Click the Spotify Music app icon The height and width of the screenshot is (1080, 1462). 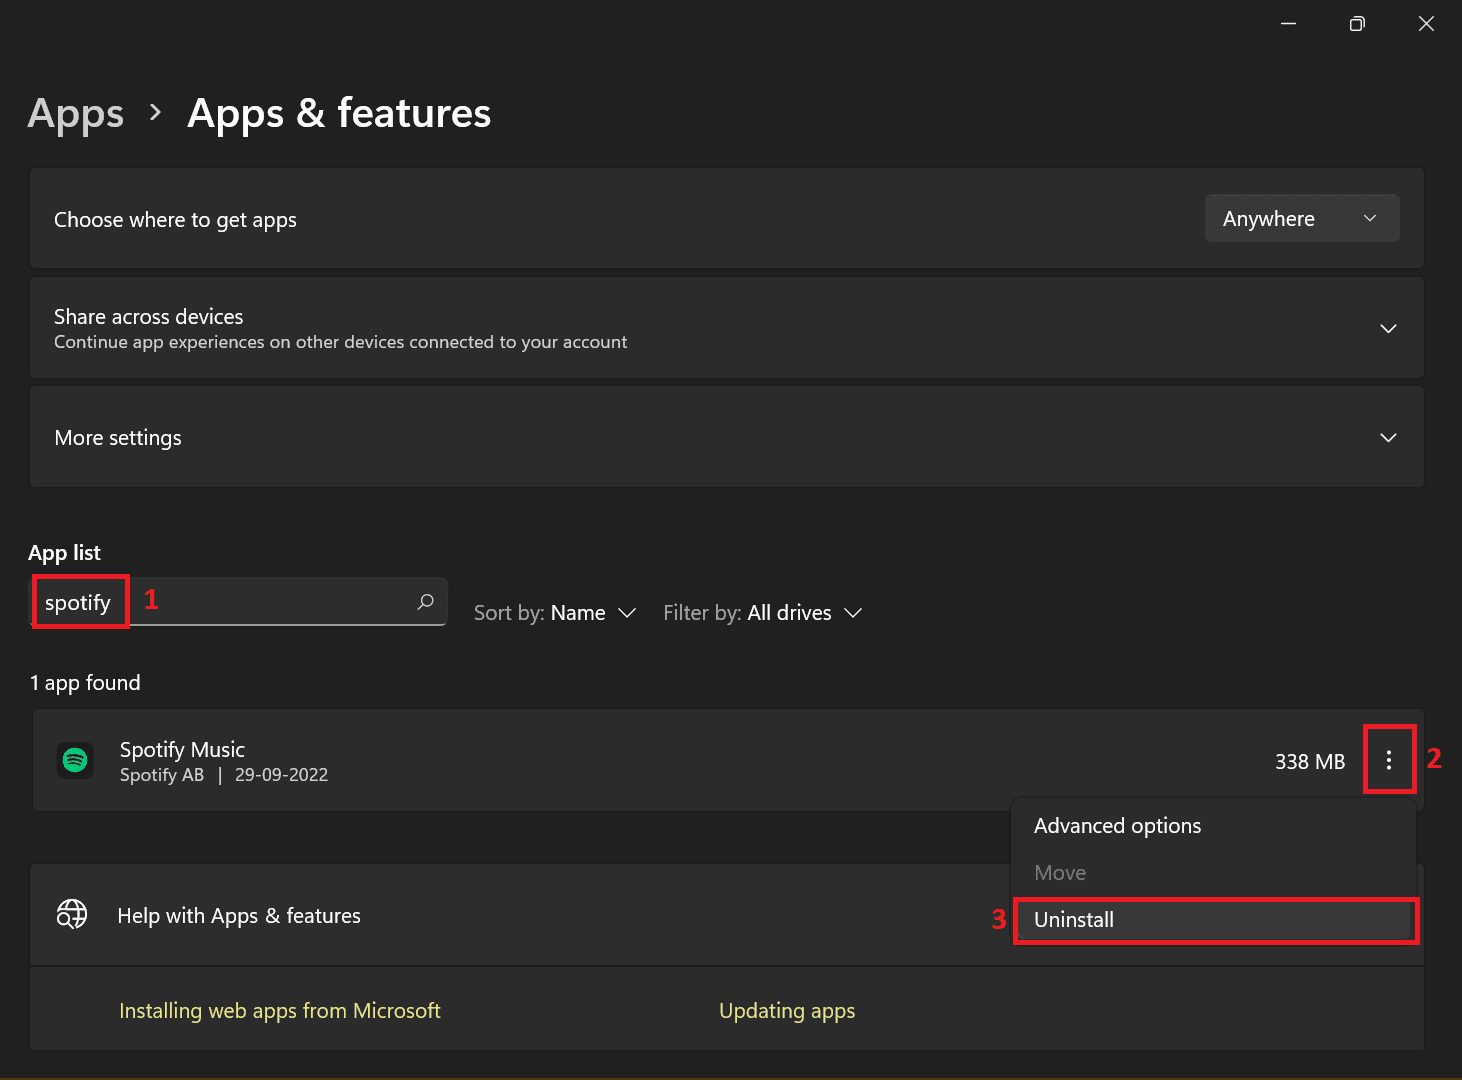pos(75,761)
